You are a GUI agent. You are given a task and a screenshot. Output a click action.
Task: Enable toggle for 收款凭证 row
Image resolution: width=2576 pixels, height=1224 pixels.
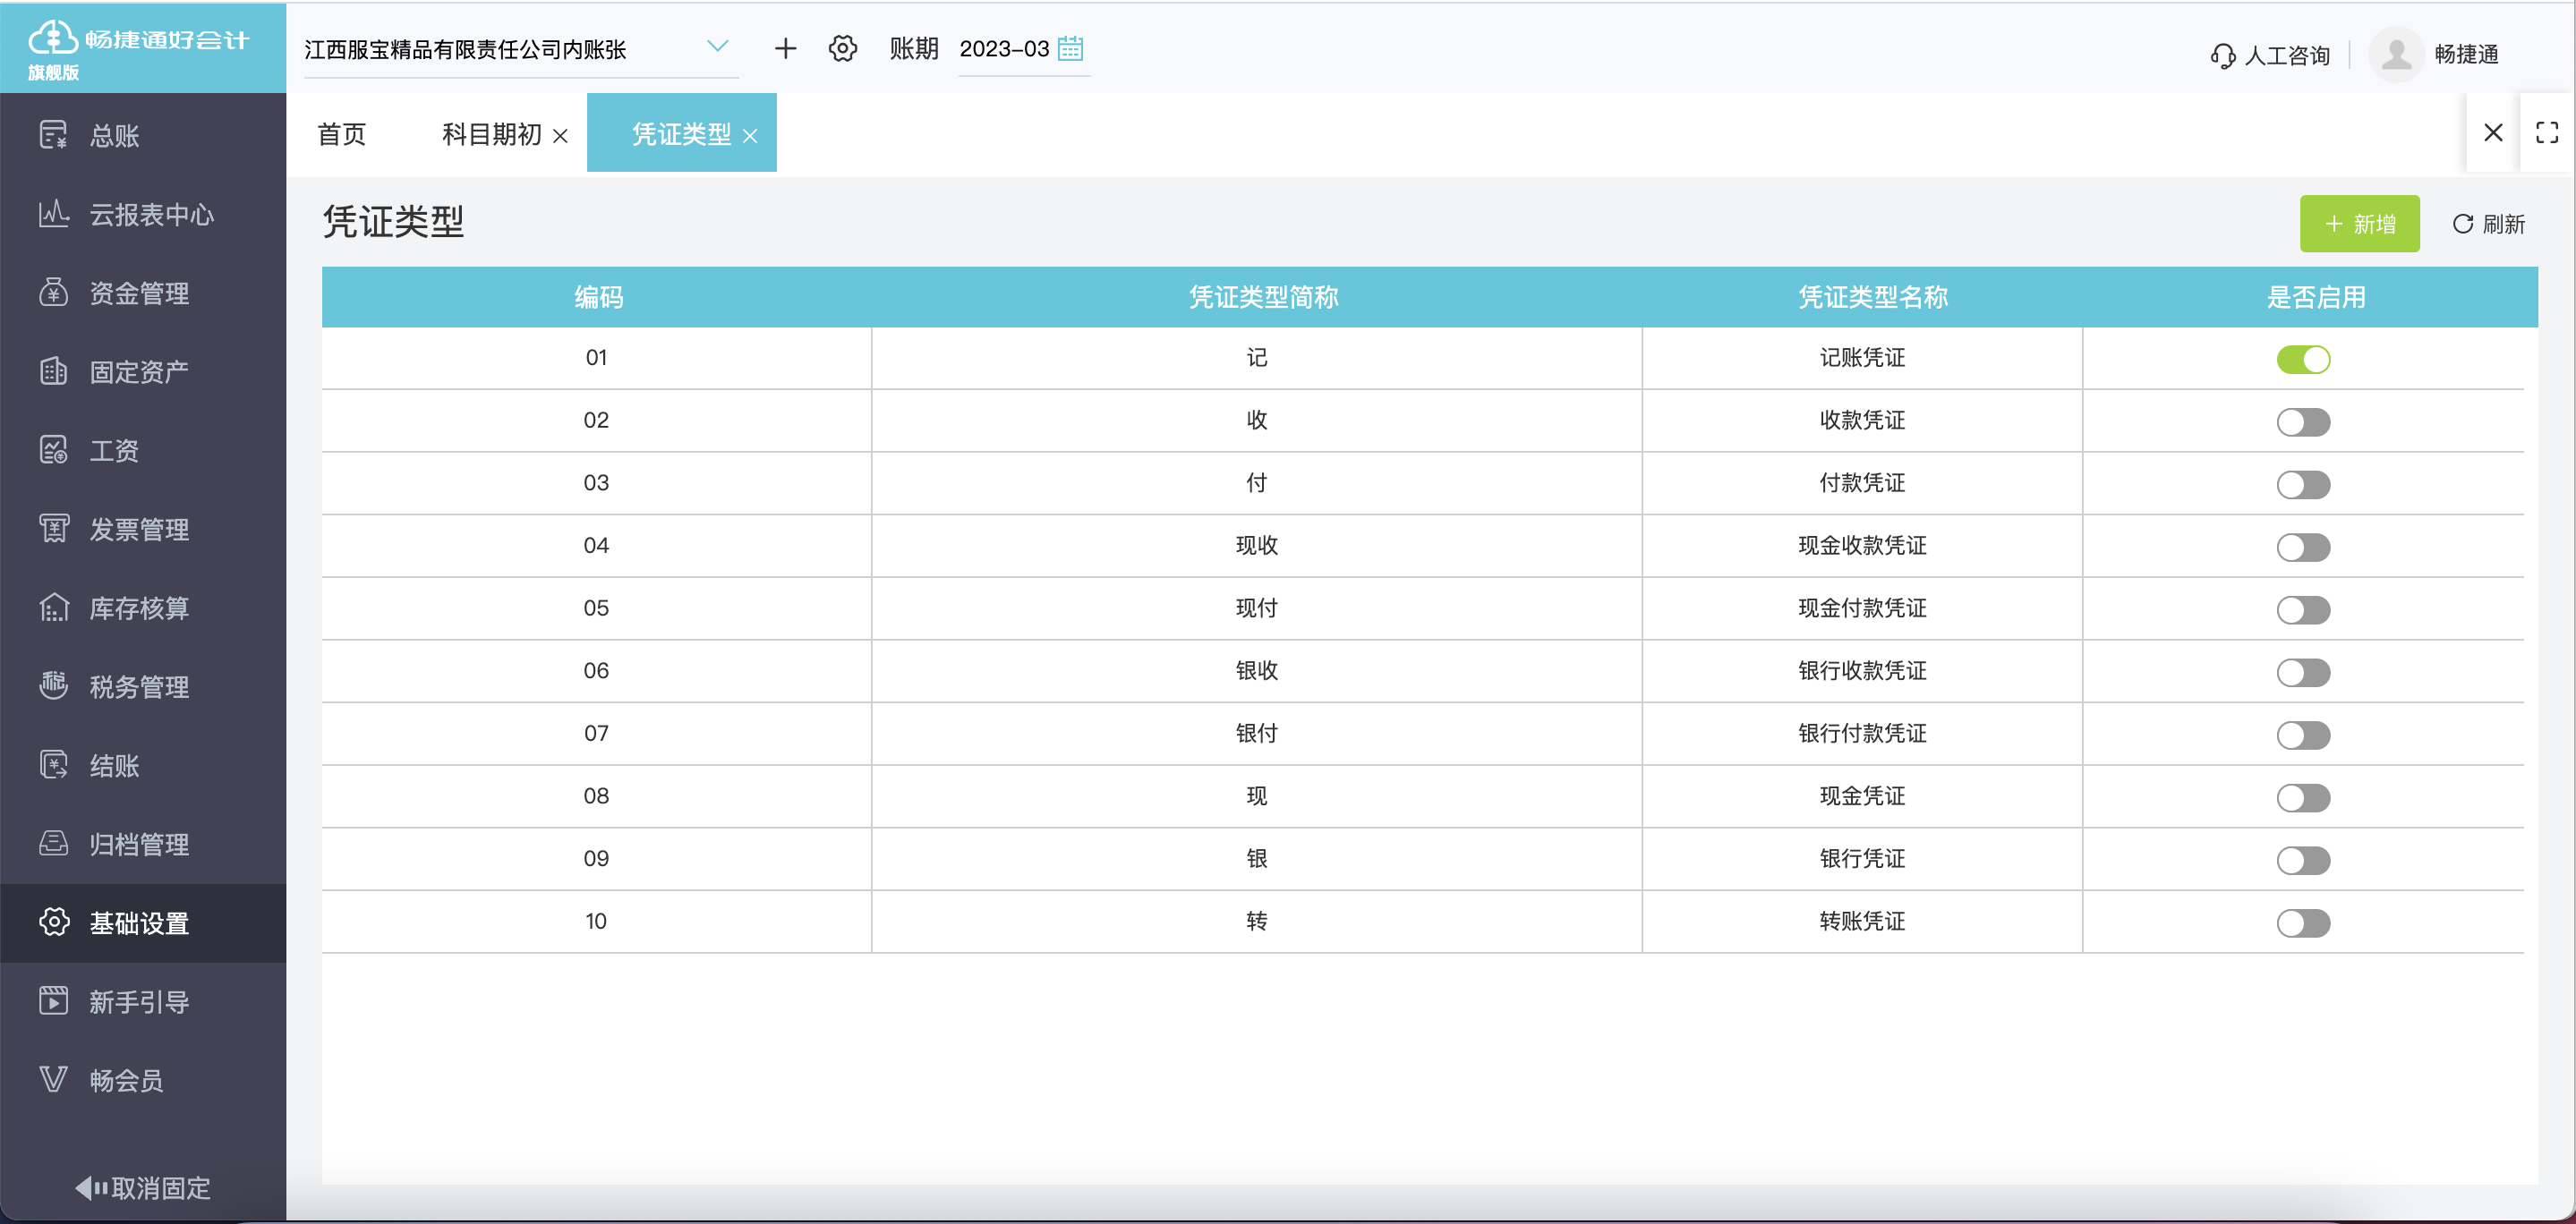click(2303, 421)
